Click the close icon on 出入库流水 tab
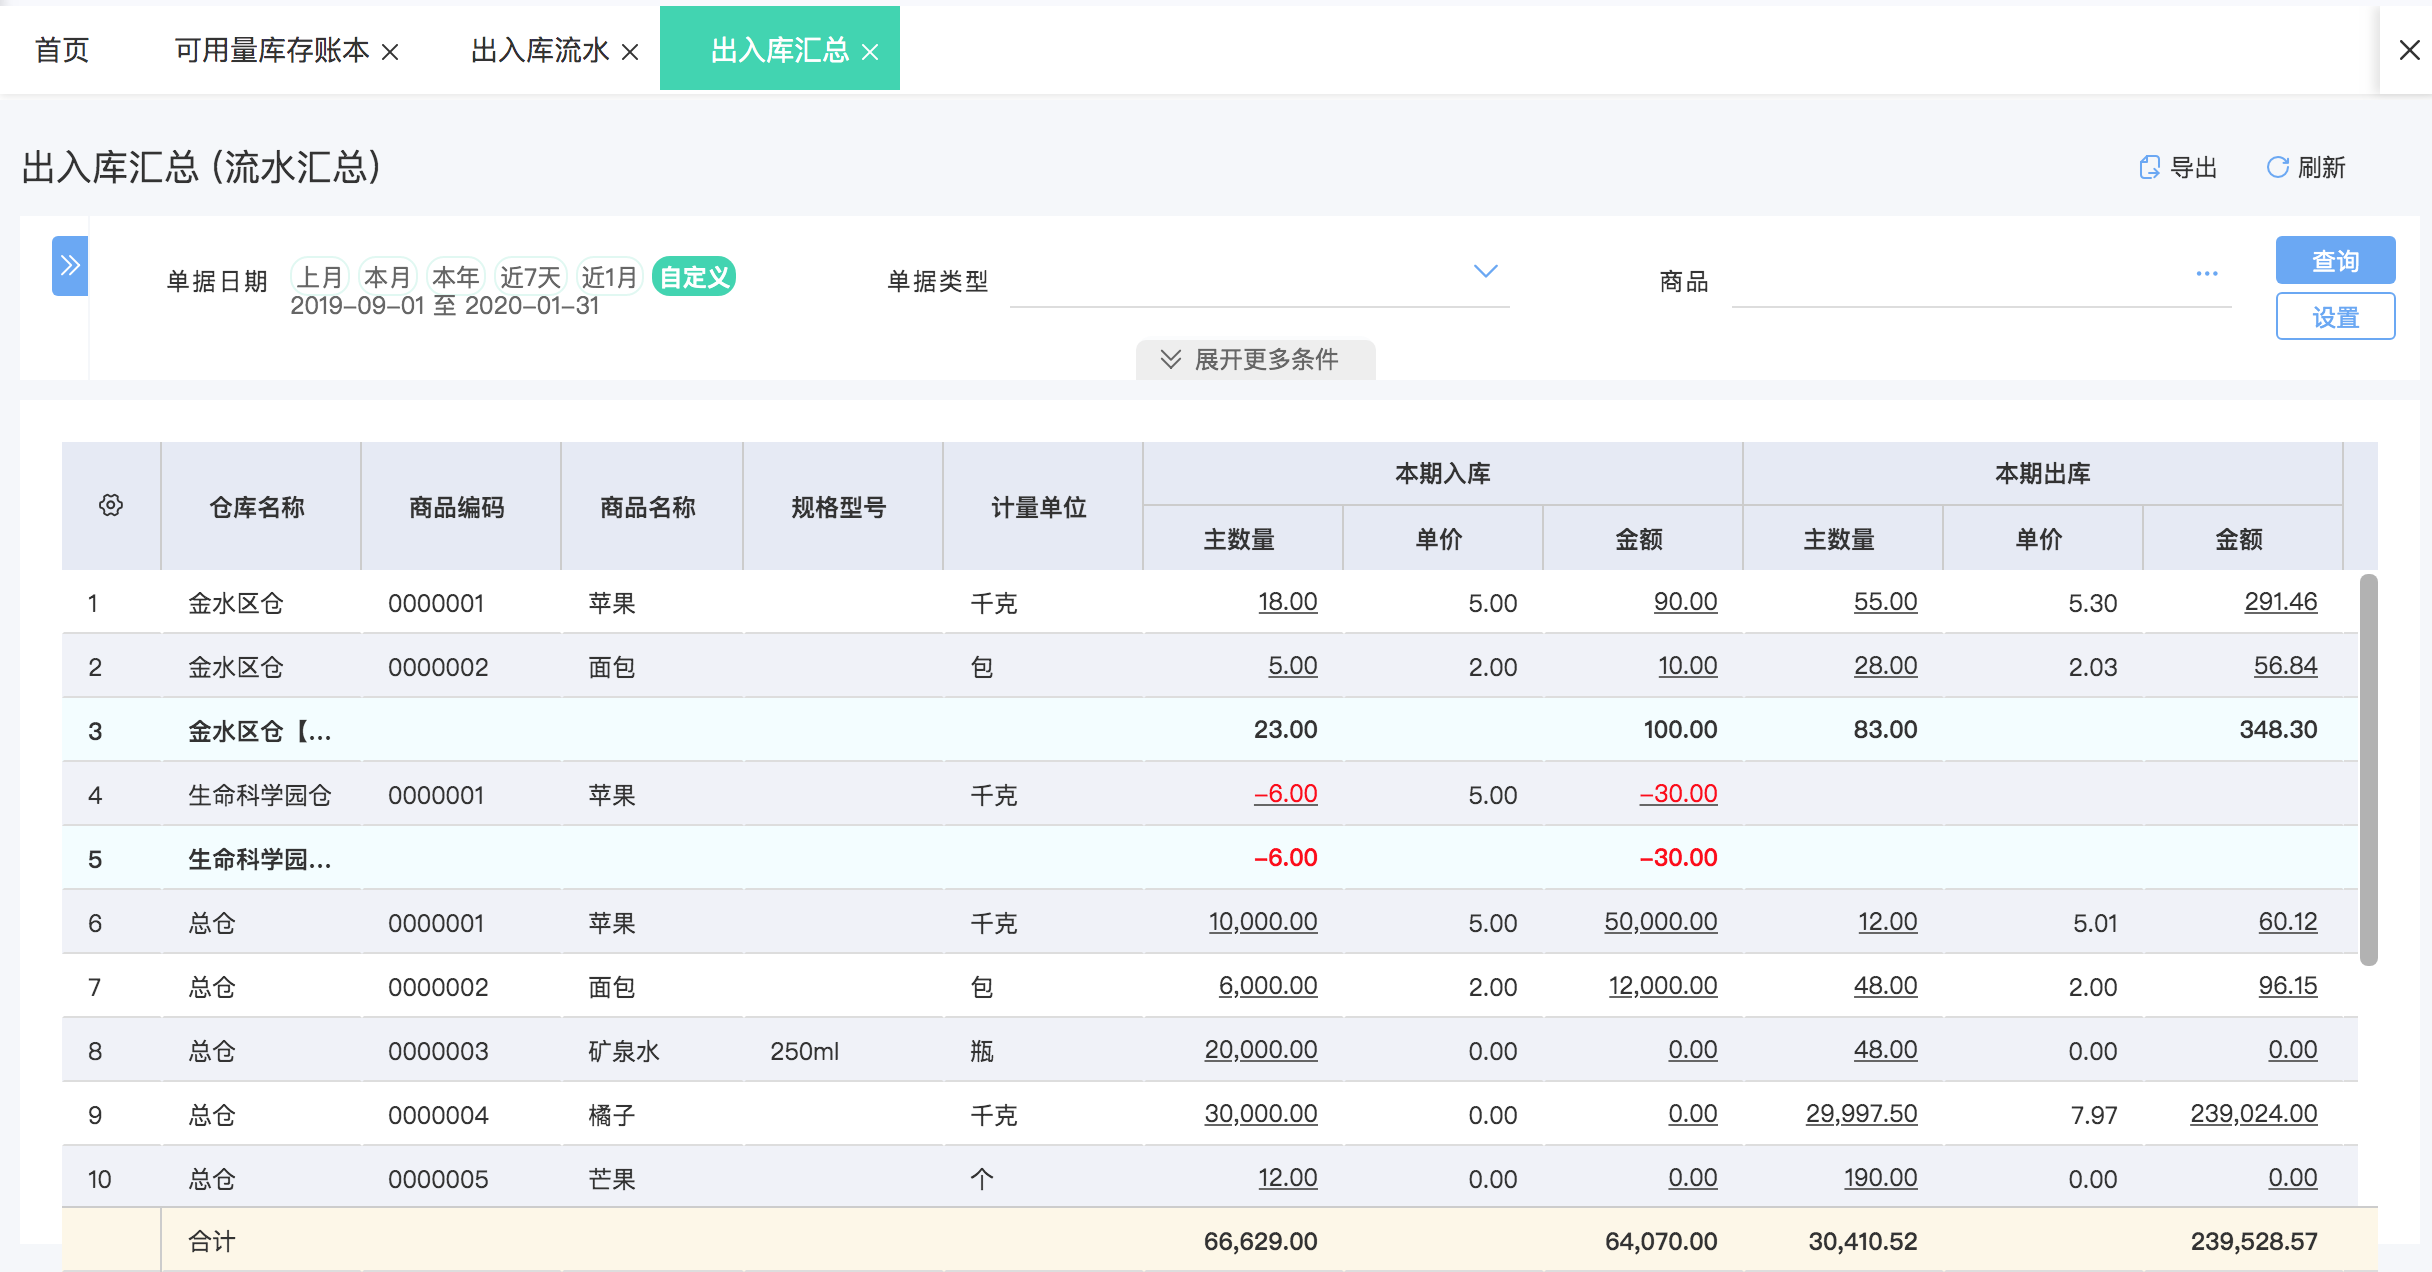Viewport: 2432px width, 1272px height. tap(632, 48)
